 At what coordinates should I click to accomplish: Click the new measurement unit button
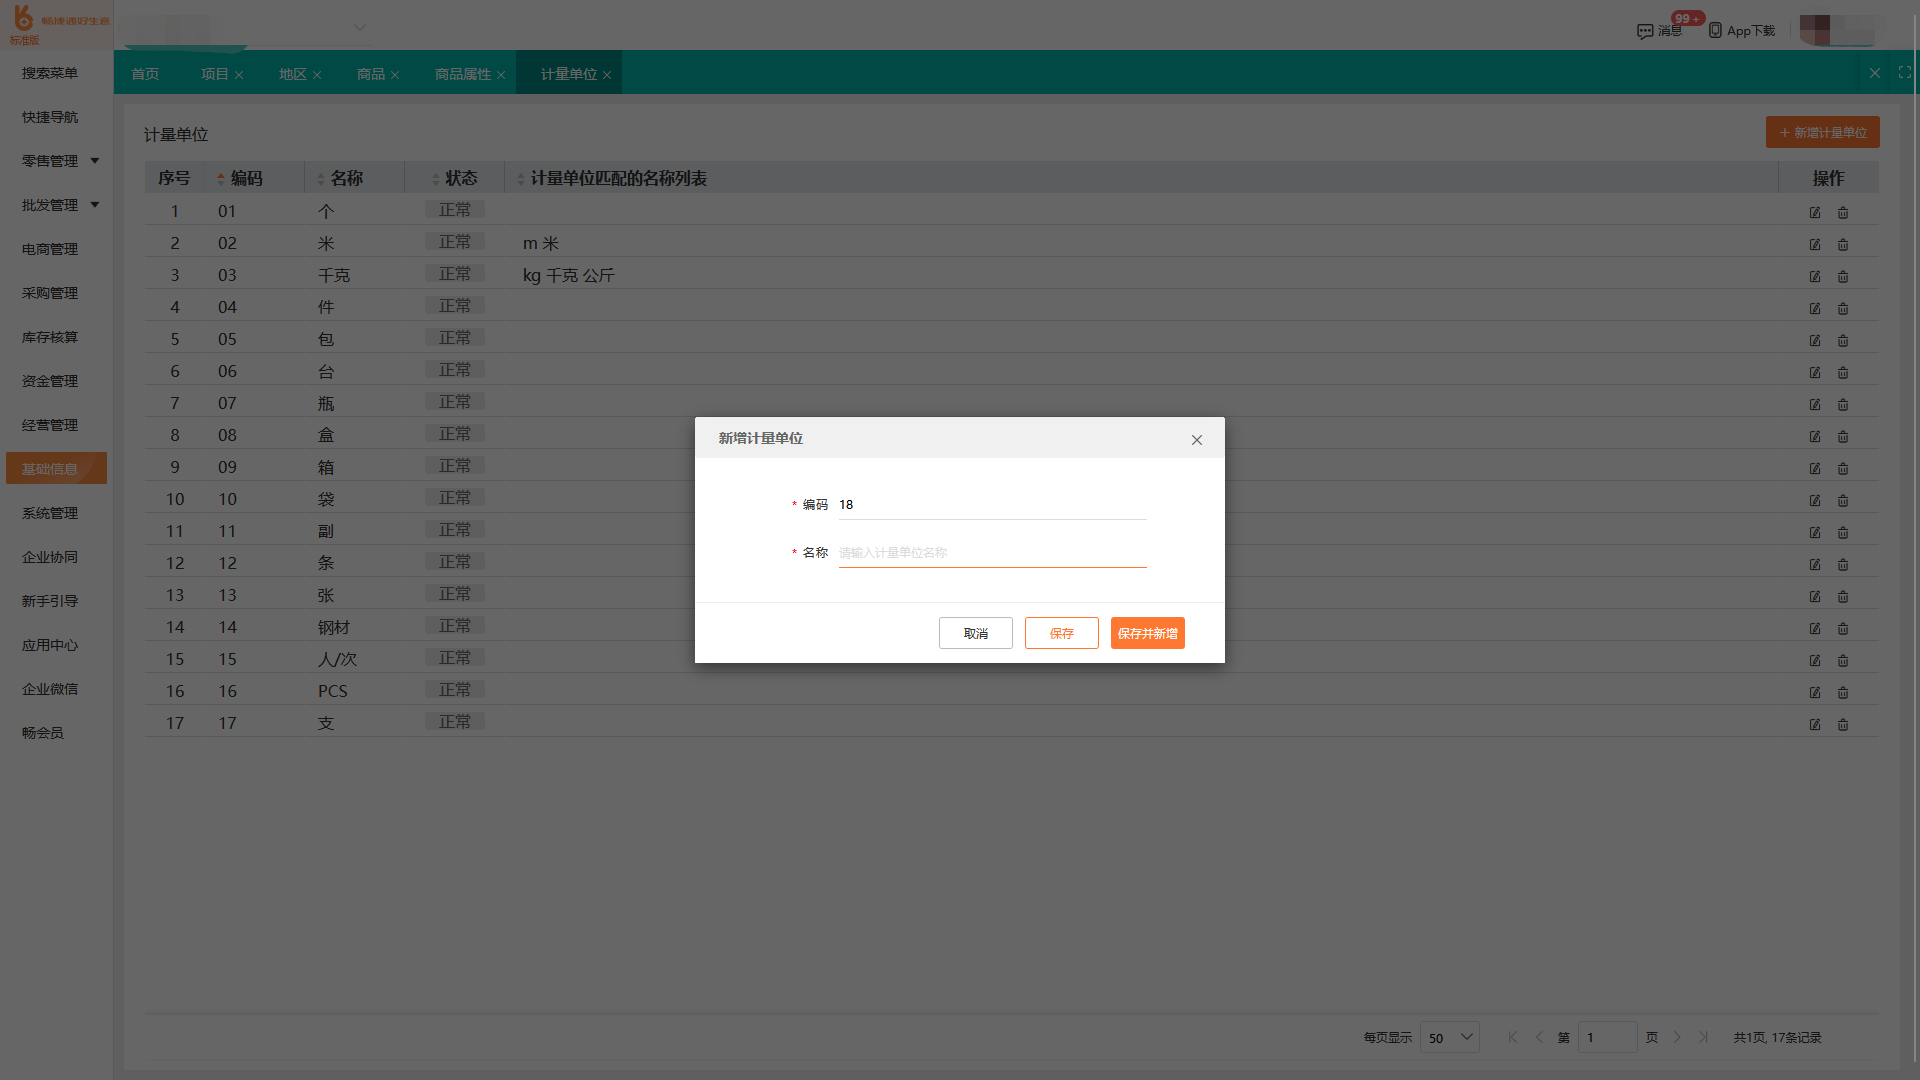[1824, 132]
